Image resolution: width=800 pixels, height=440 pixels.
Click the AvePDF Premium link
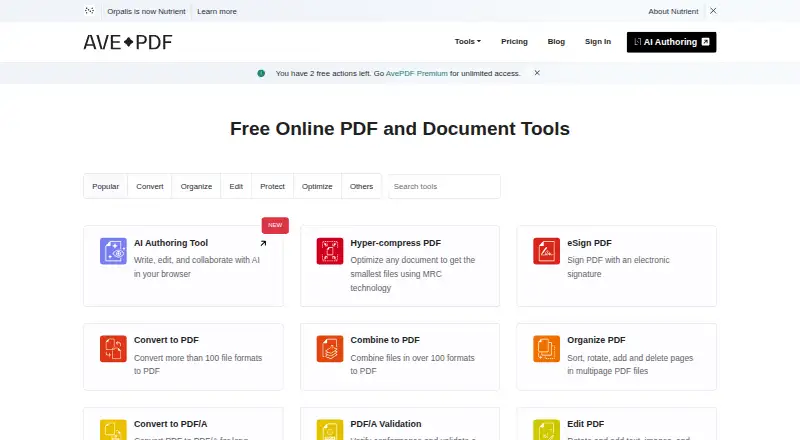(416, 74)
